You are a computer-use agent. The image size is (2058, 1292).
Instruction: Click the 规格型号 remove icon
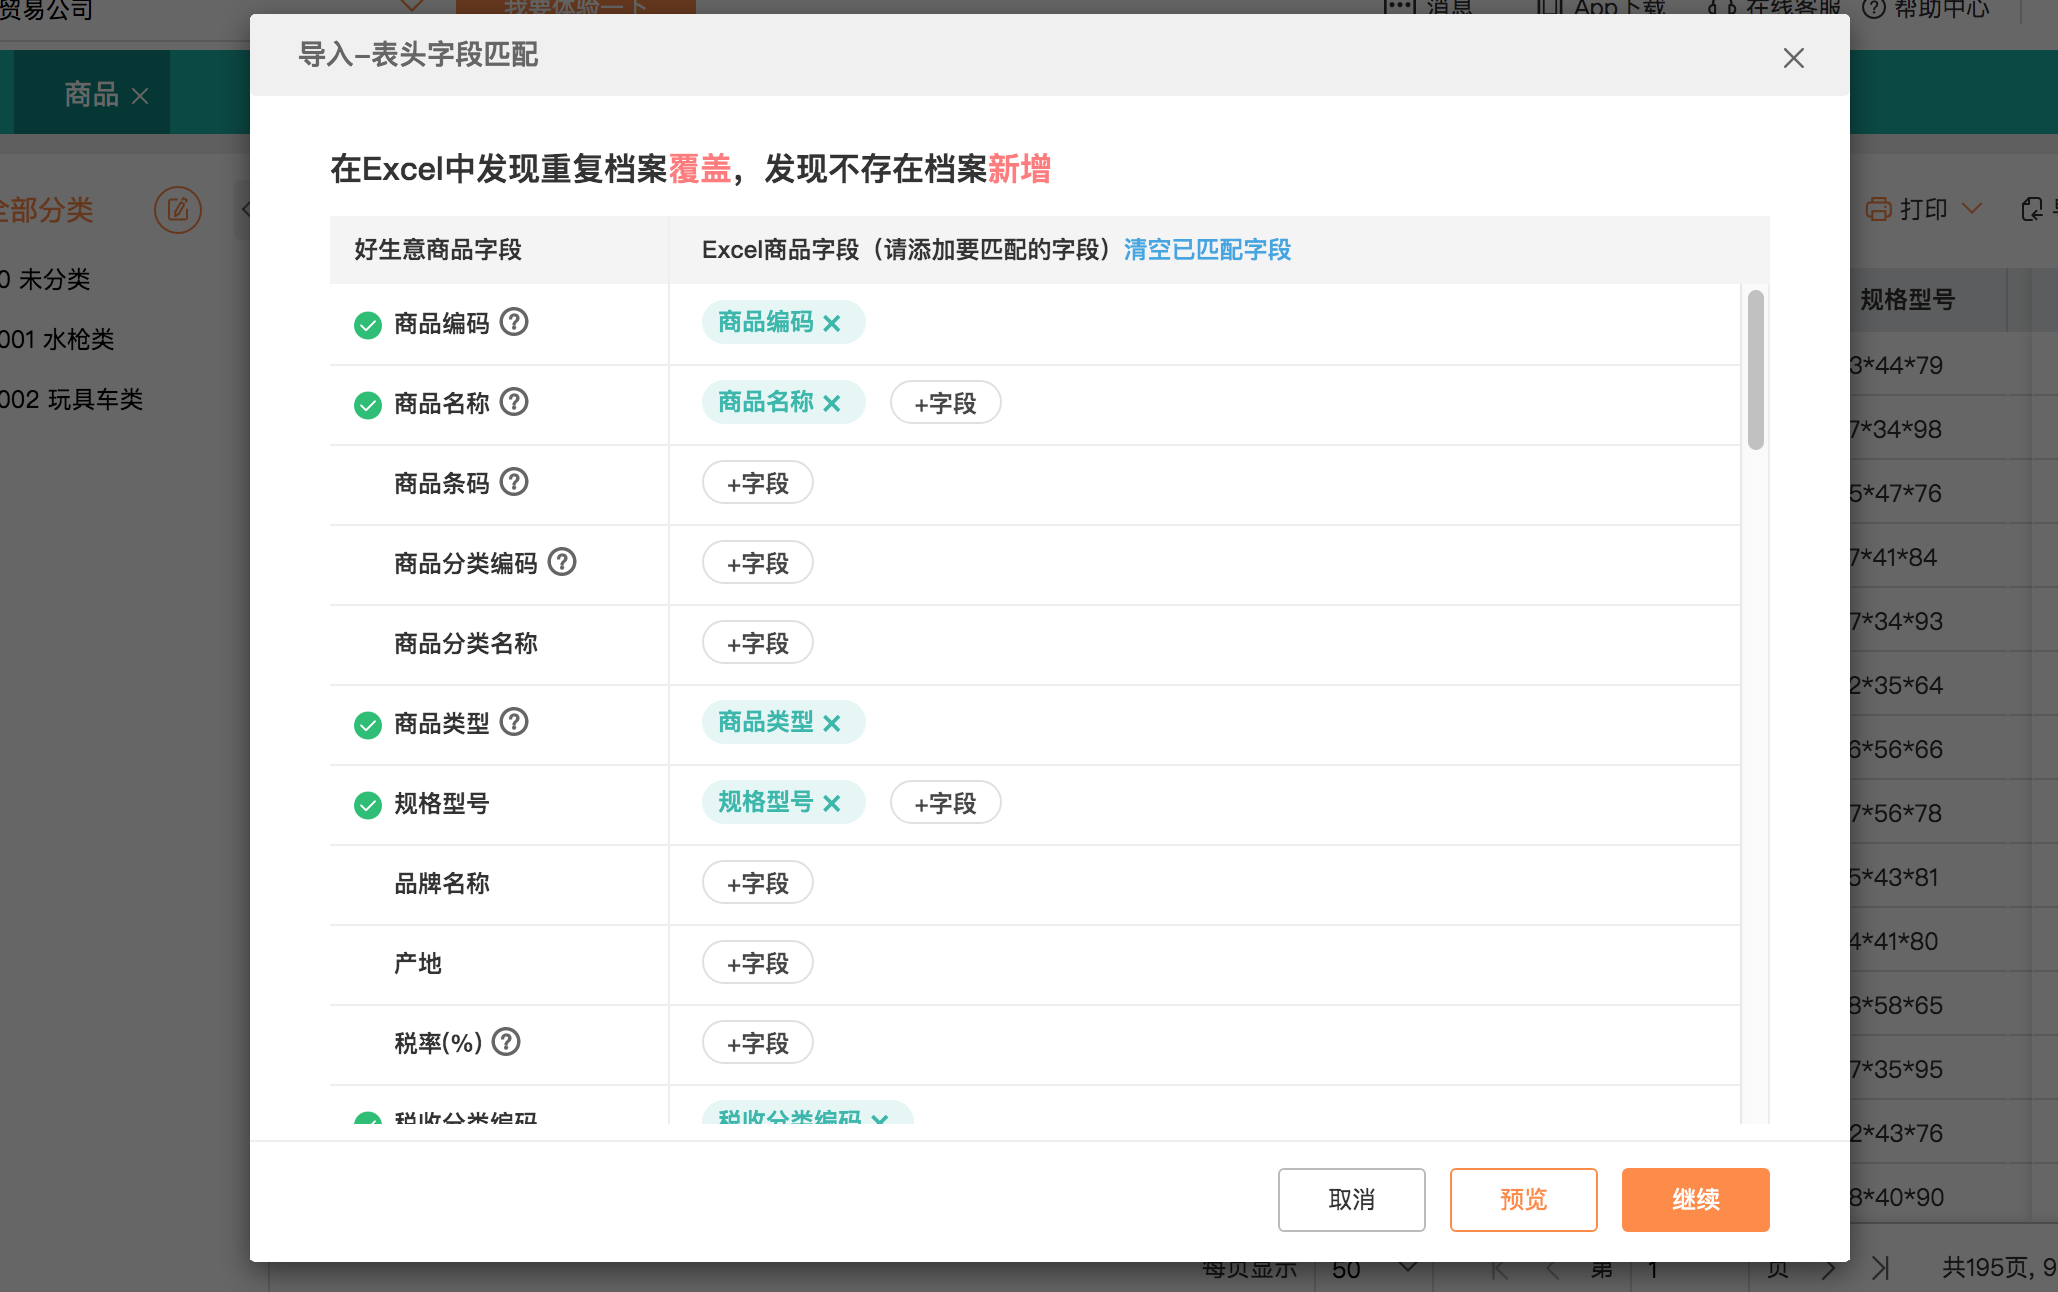[x=833, y=804]
